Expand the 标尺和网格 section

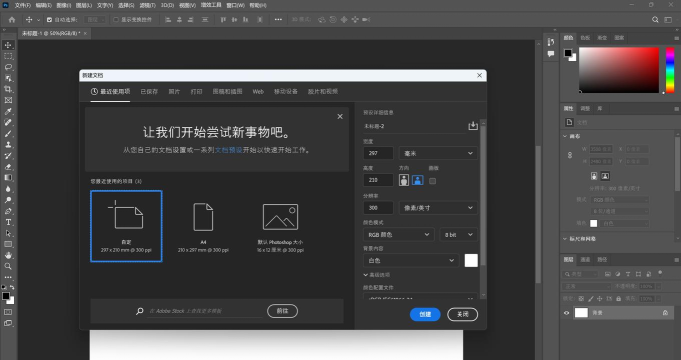(x=565, y=239)
